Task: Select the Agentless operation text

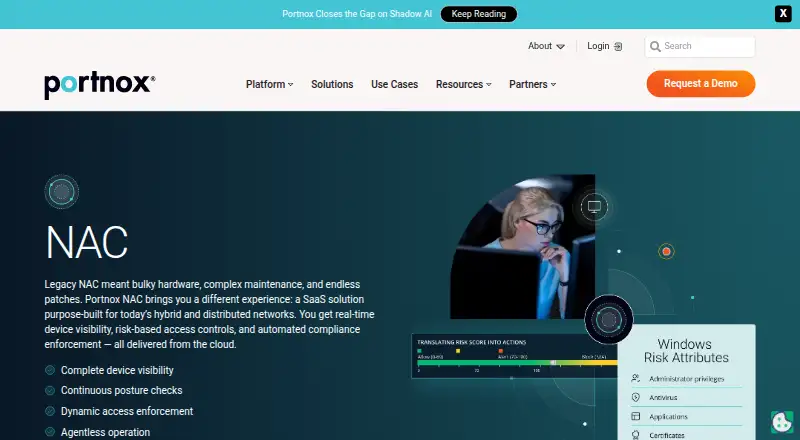Action: (106, 432)
